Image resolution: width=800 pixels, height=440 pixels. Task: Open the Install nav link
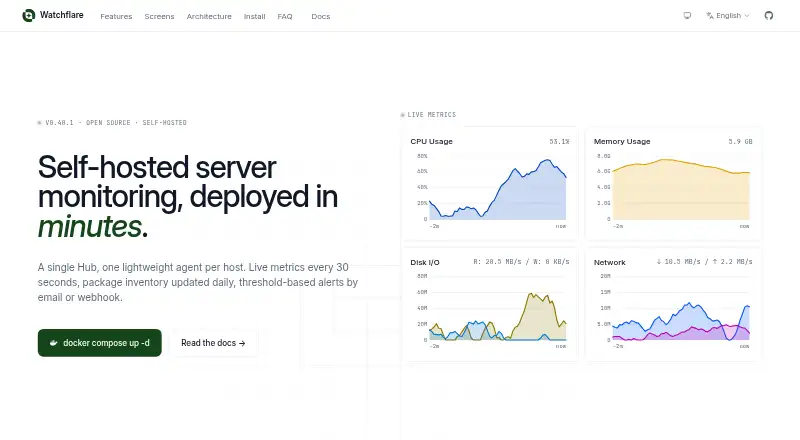(254, 16)
